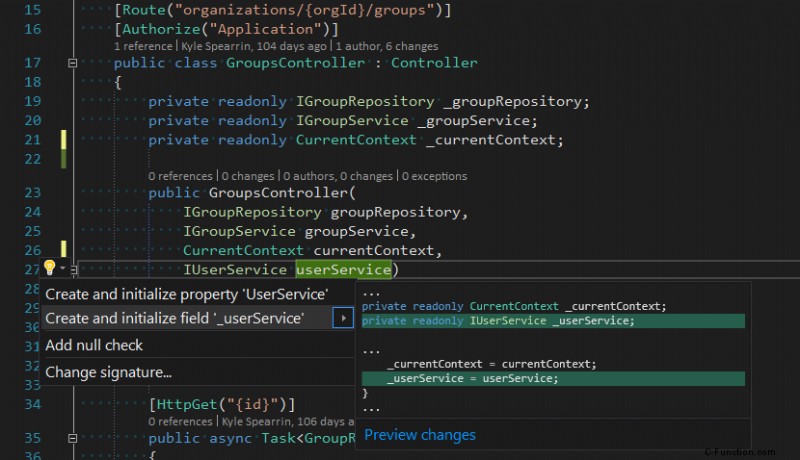Viewport: 800px width, 460px height.
Task: Click the green change marker at line 21
Action: tap(64, 140)
